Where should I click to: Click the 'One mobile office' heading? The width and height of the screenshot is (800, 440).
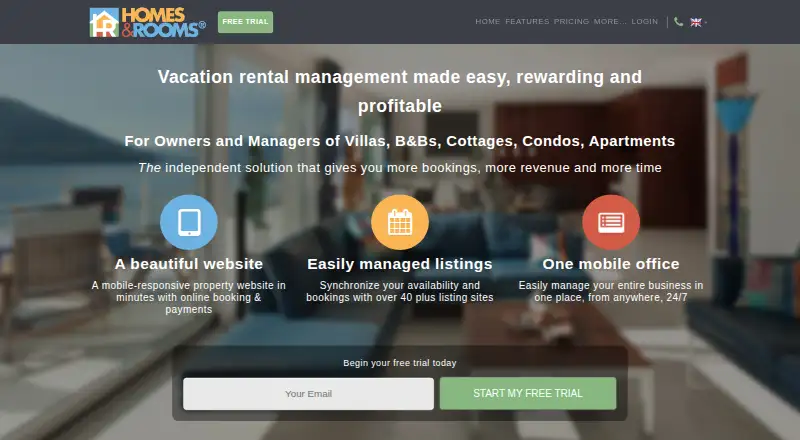click(611, 264)
